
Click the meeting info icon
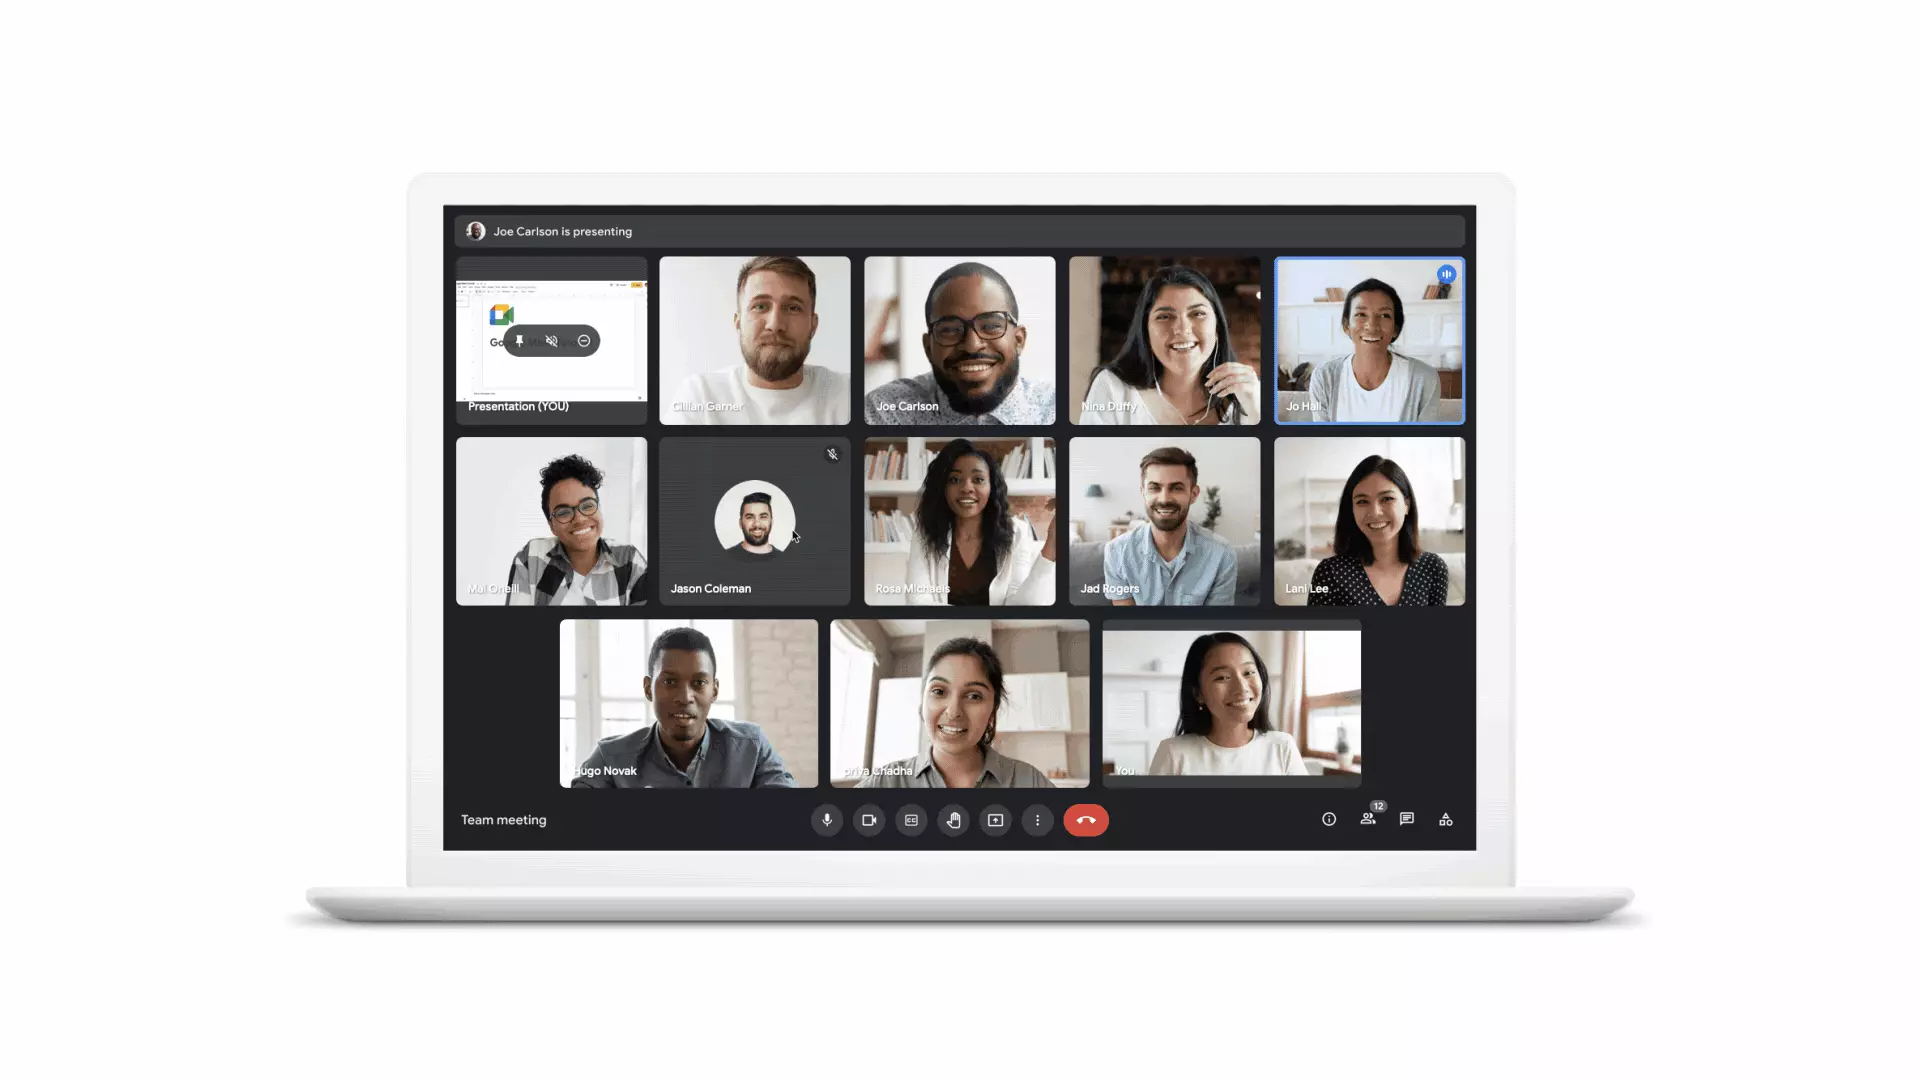click(x=1329, y=820)
